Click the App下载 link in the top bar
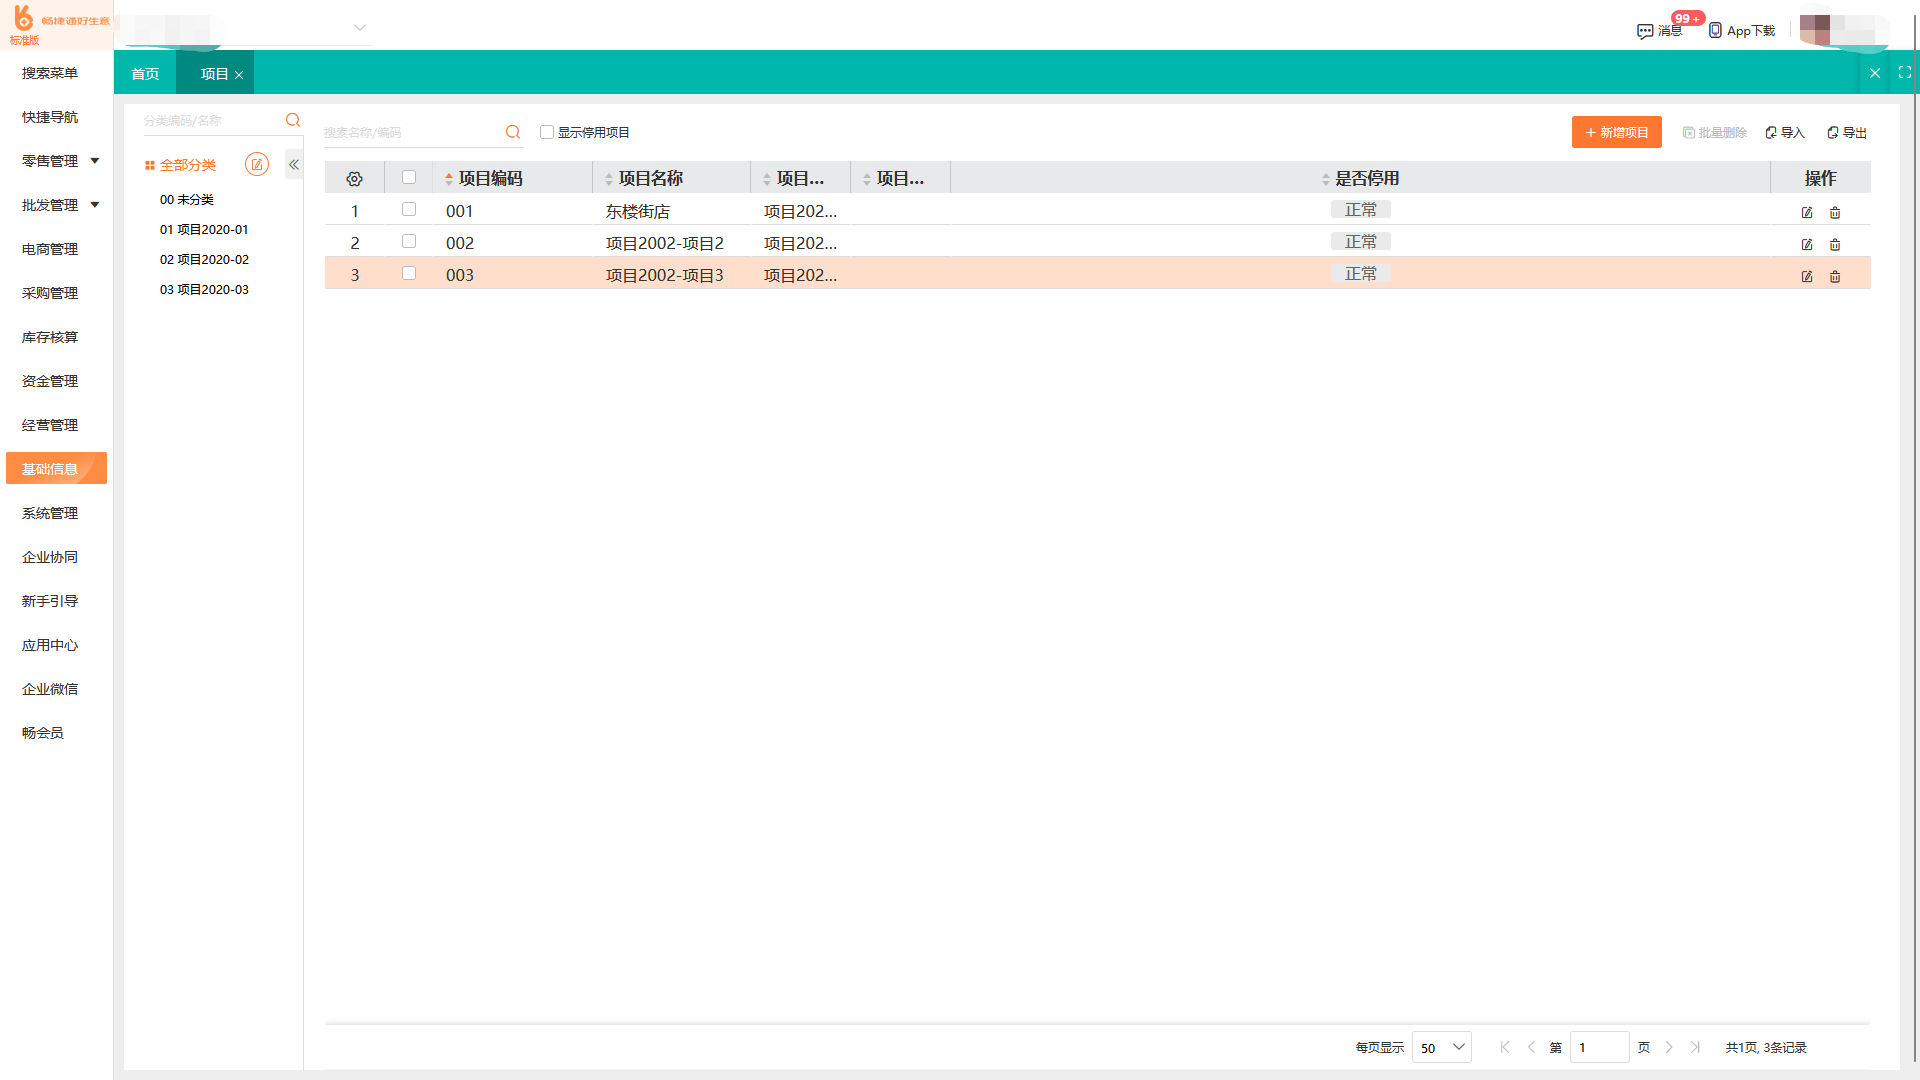Image resolution: width=1920 pixels, height=1080 pixels. pos(1743,29)
